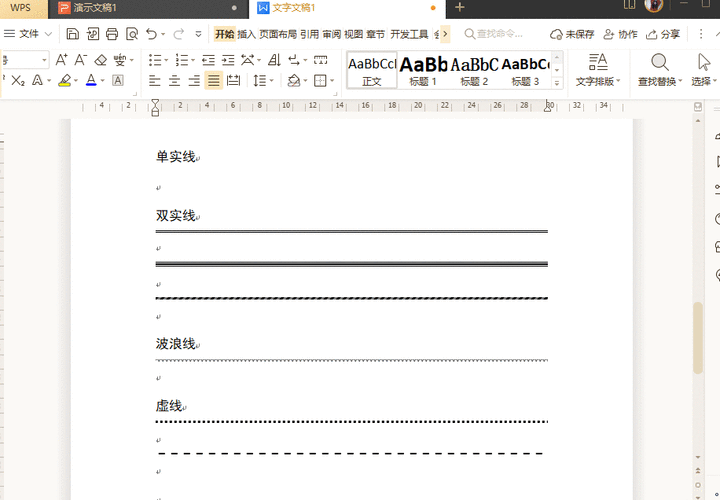Click the yellow text highlight color
Image resolution: width=720 pixels, height=500 pixels.
pos(64,80)
